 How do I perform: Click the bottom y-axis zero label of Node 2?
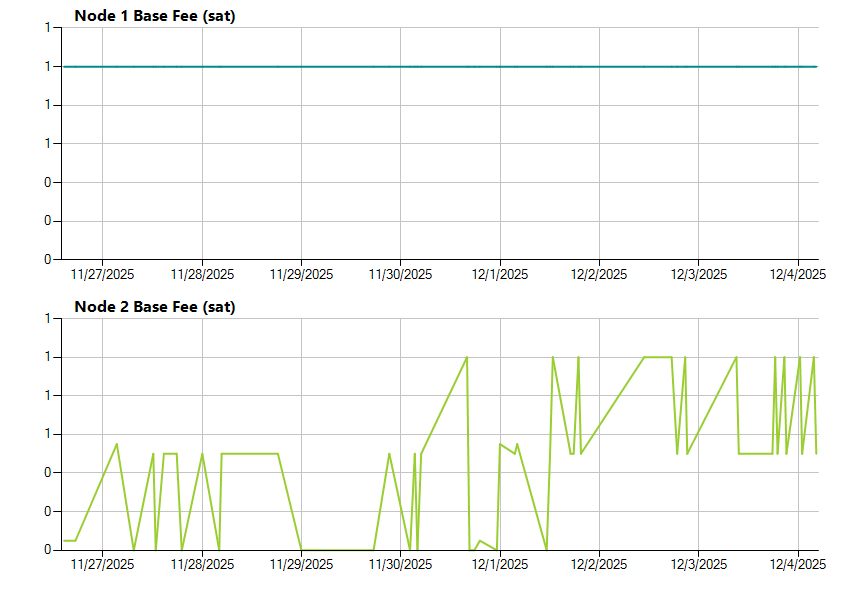(47, 550)
